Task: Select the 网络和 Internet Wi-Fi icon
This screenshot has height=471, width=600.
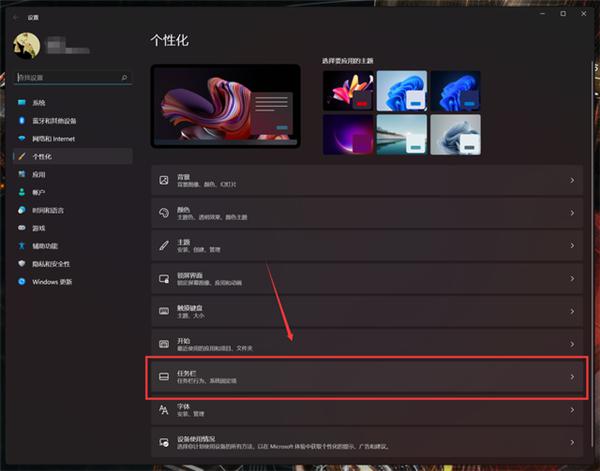Action: [x=21, y=139]
